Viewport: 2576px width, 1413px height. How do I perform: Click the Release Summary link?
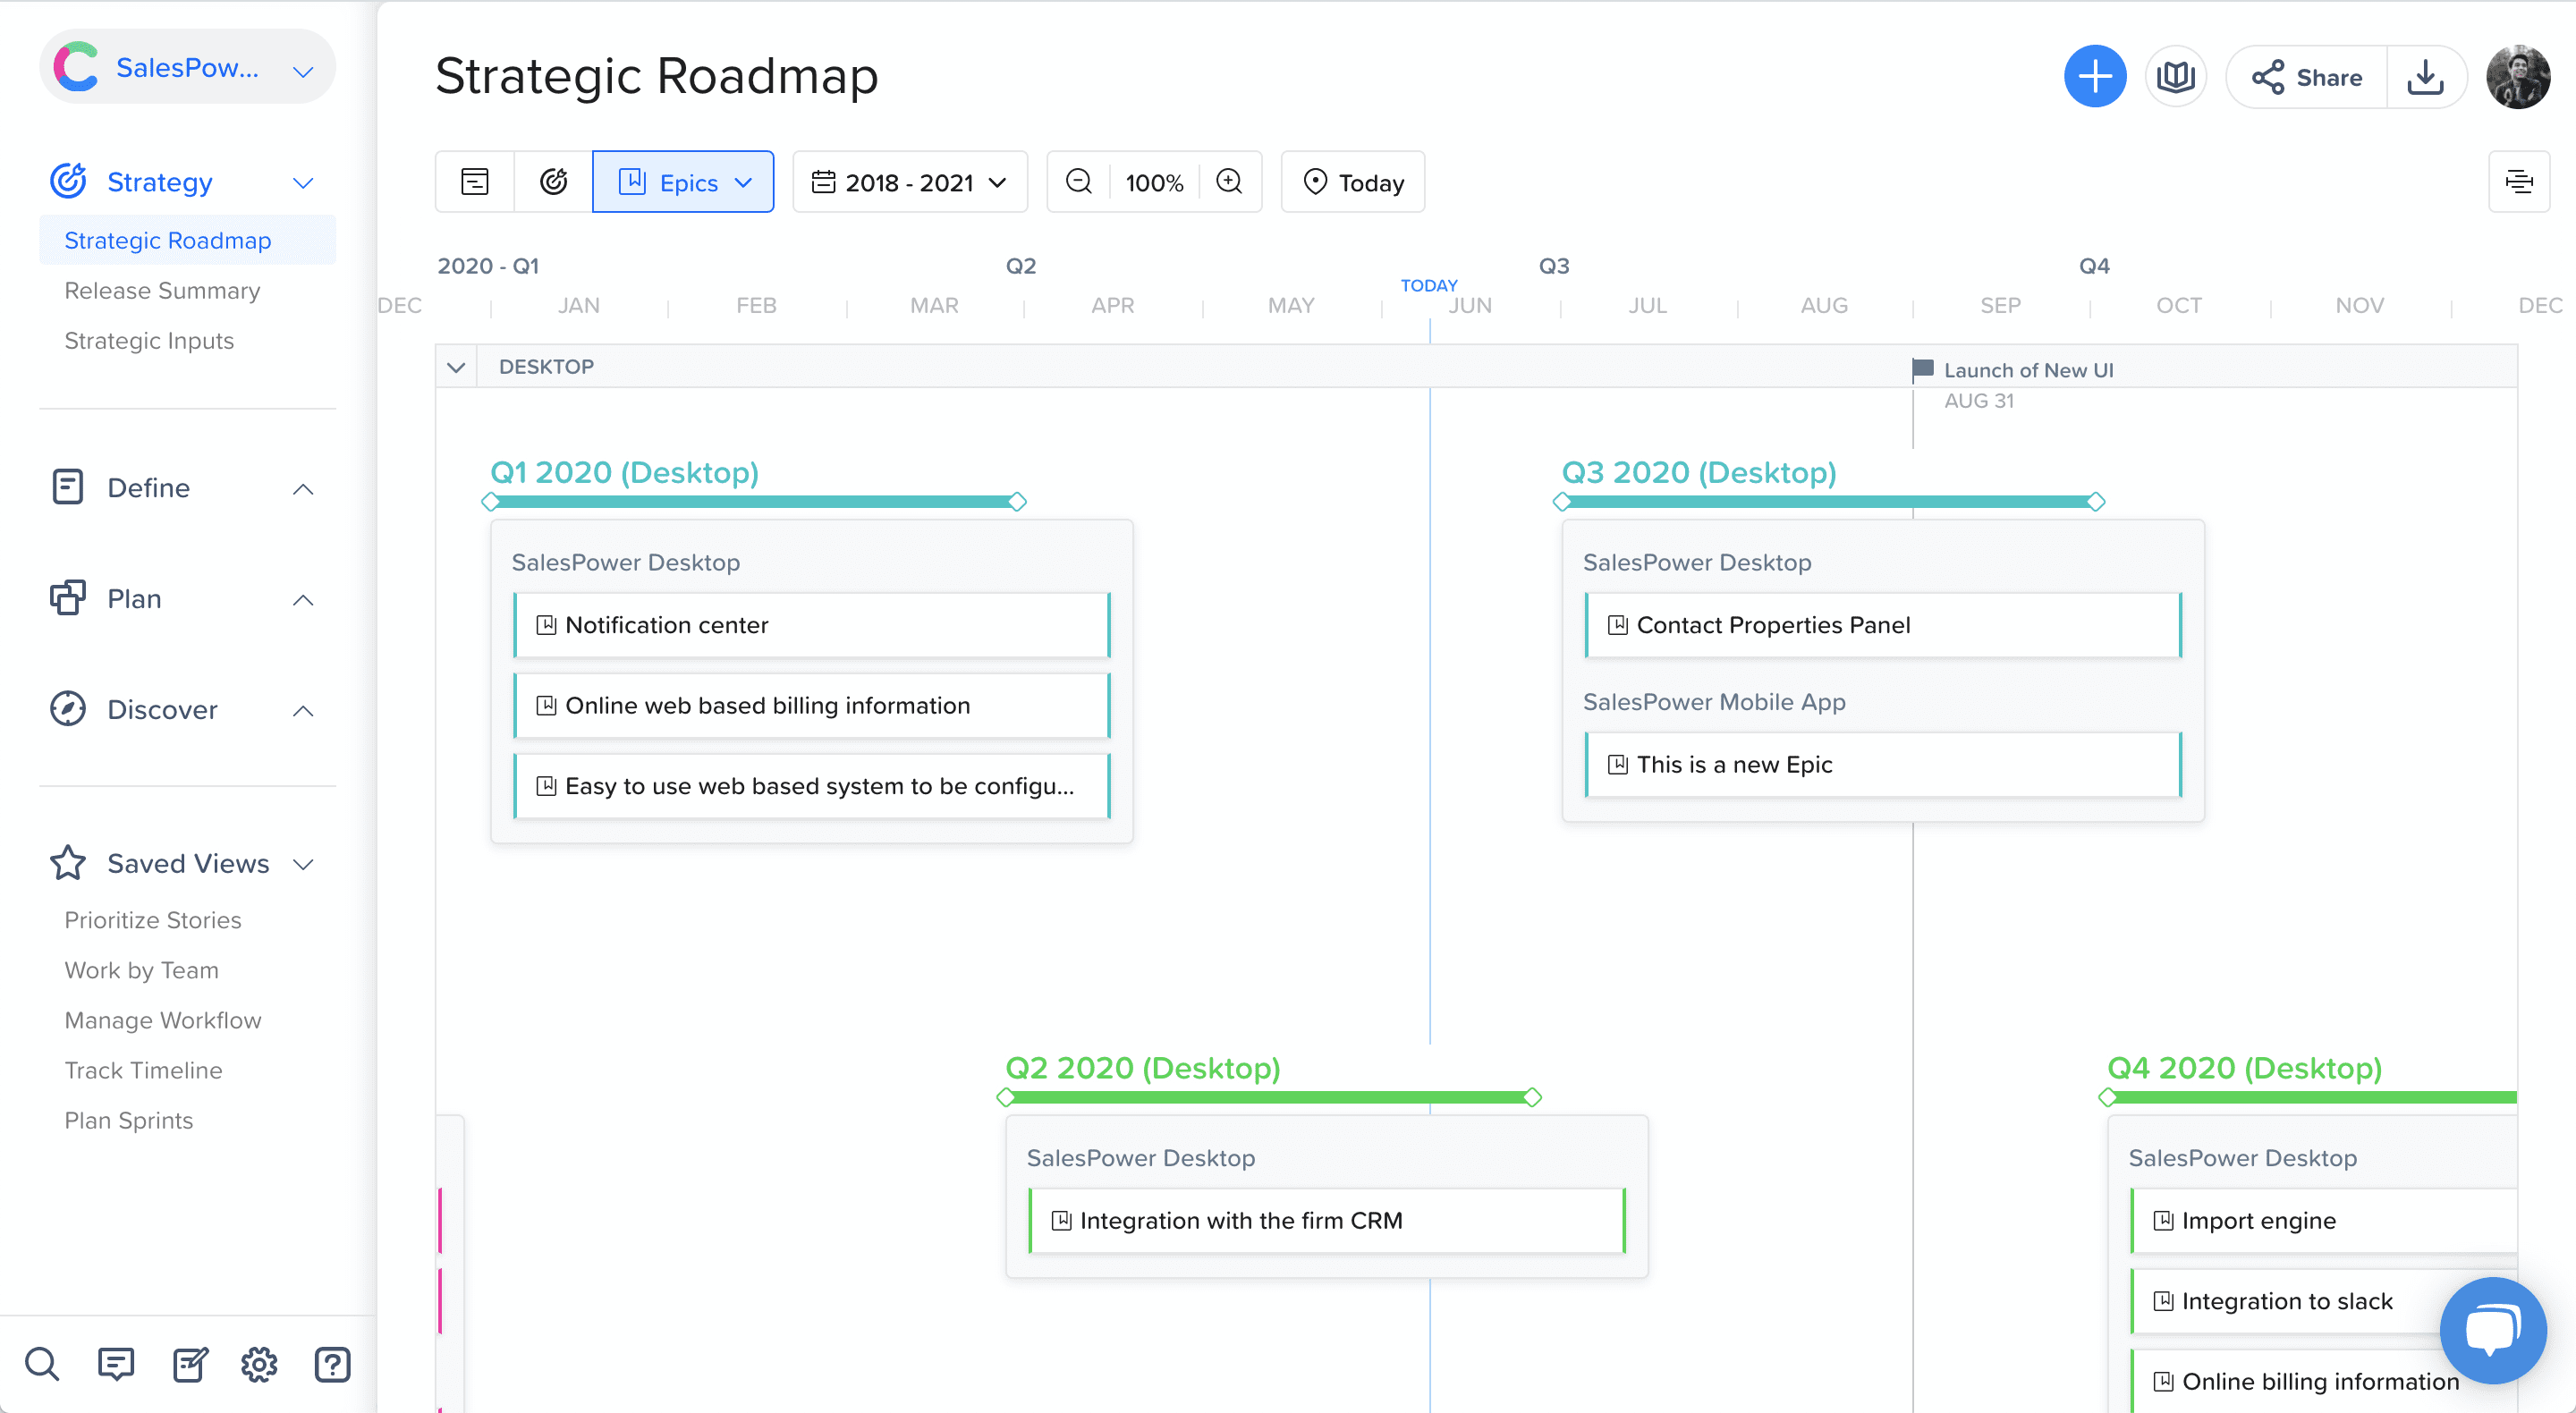point(162,291)
